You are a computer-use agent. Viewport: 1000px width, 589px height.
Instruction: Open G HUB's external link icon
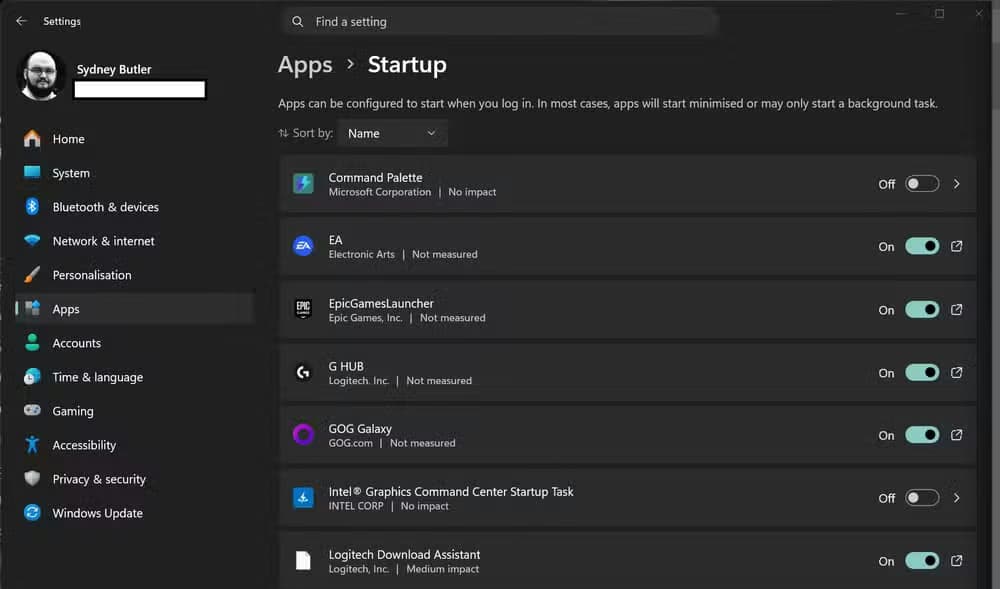[x=957, y=372]
